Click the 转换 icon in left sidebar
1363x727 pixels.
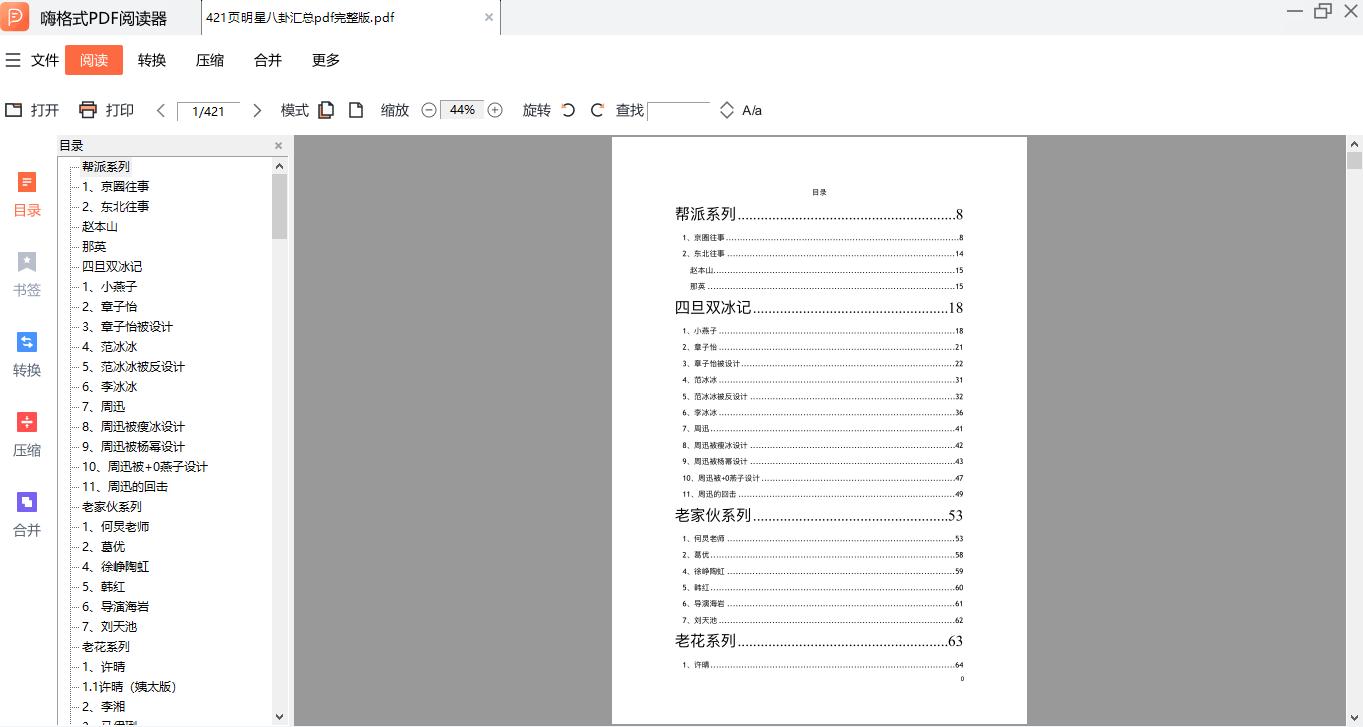27,343
